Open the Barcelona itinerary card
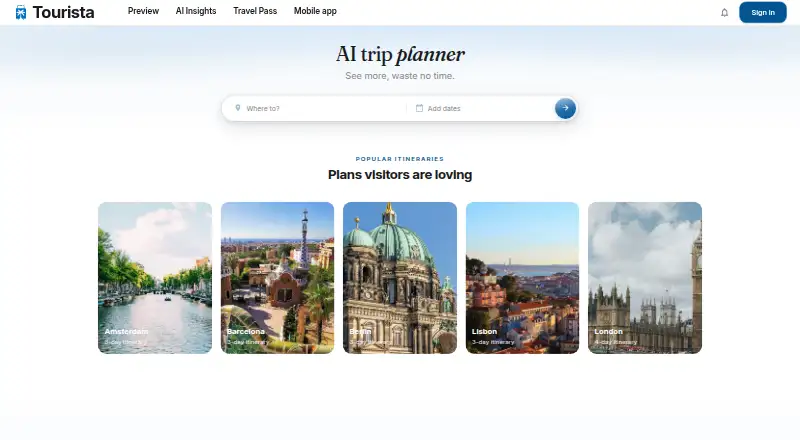Viewport: 800px width, 440px height. [x=278, y=278]
